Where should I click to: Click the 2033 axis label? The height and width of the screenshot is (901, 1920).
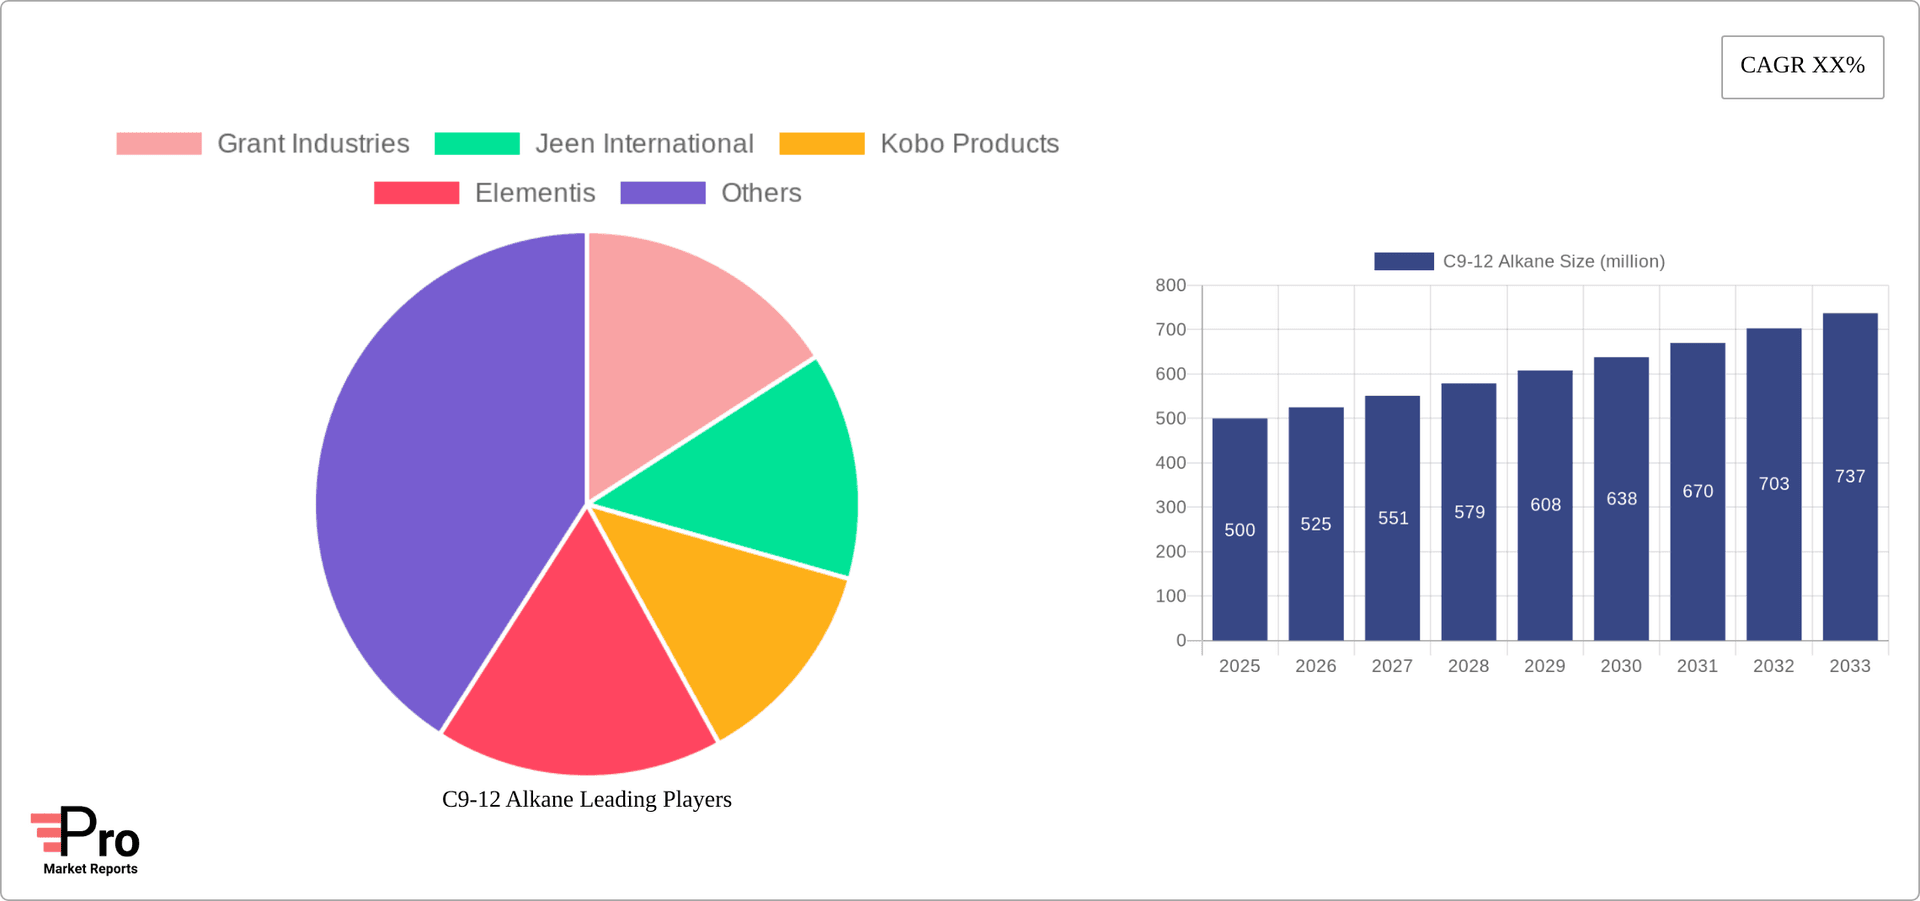coord(1849,665)
